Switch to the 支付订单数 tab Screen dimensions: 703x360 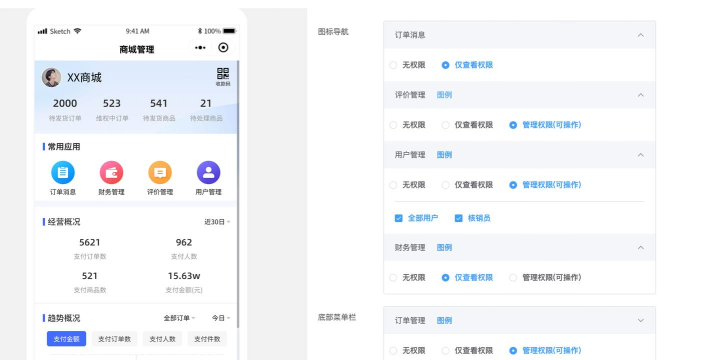tap(114, 339)
